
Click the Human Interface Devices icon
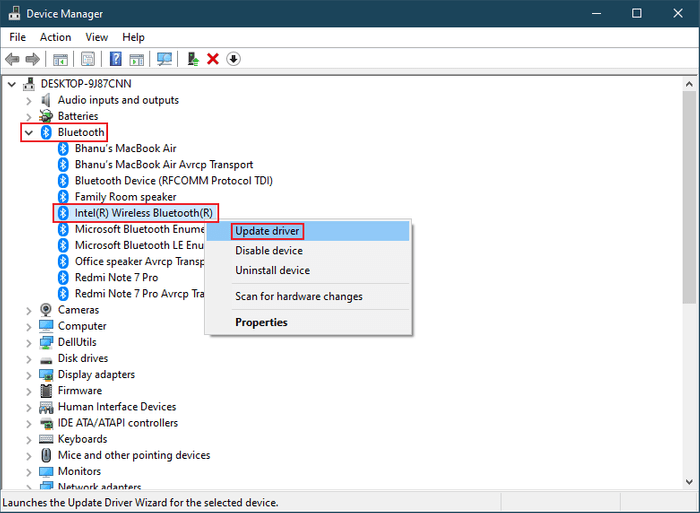pyautogui.click(x=46, y=407)
